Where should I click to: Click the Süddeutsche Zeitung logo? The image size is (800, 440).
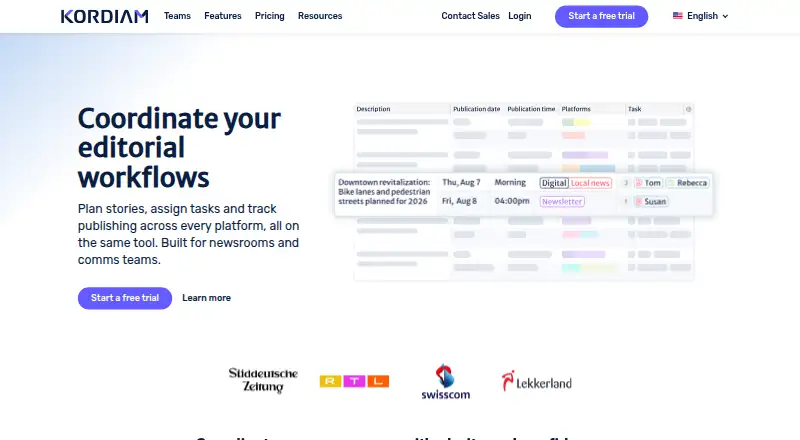pyautogui.click(x=263, y=380)
